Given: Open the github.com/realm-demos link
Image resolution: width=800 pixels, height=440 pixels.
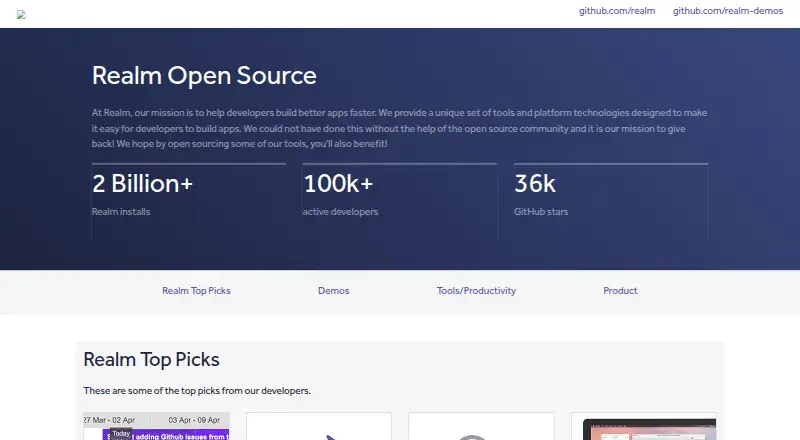Looking at the screenshot, I should click(x=728, y=11).
